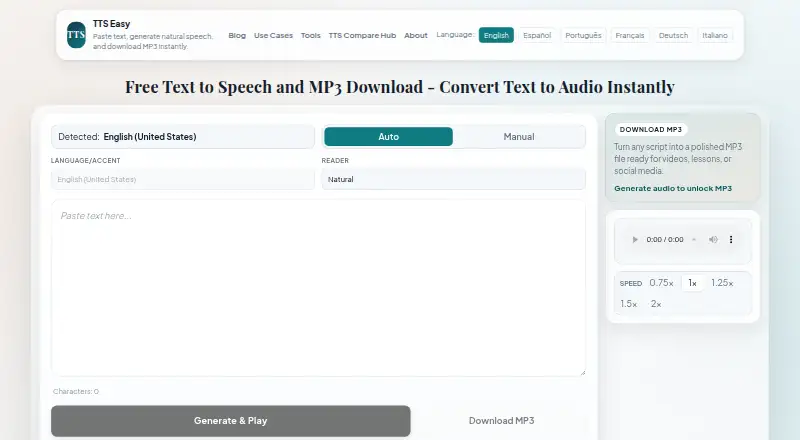Choose 2x playback speed
This screenshot has height=440, width=800.
(656, 304)
